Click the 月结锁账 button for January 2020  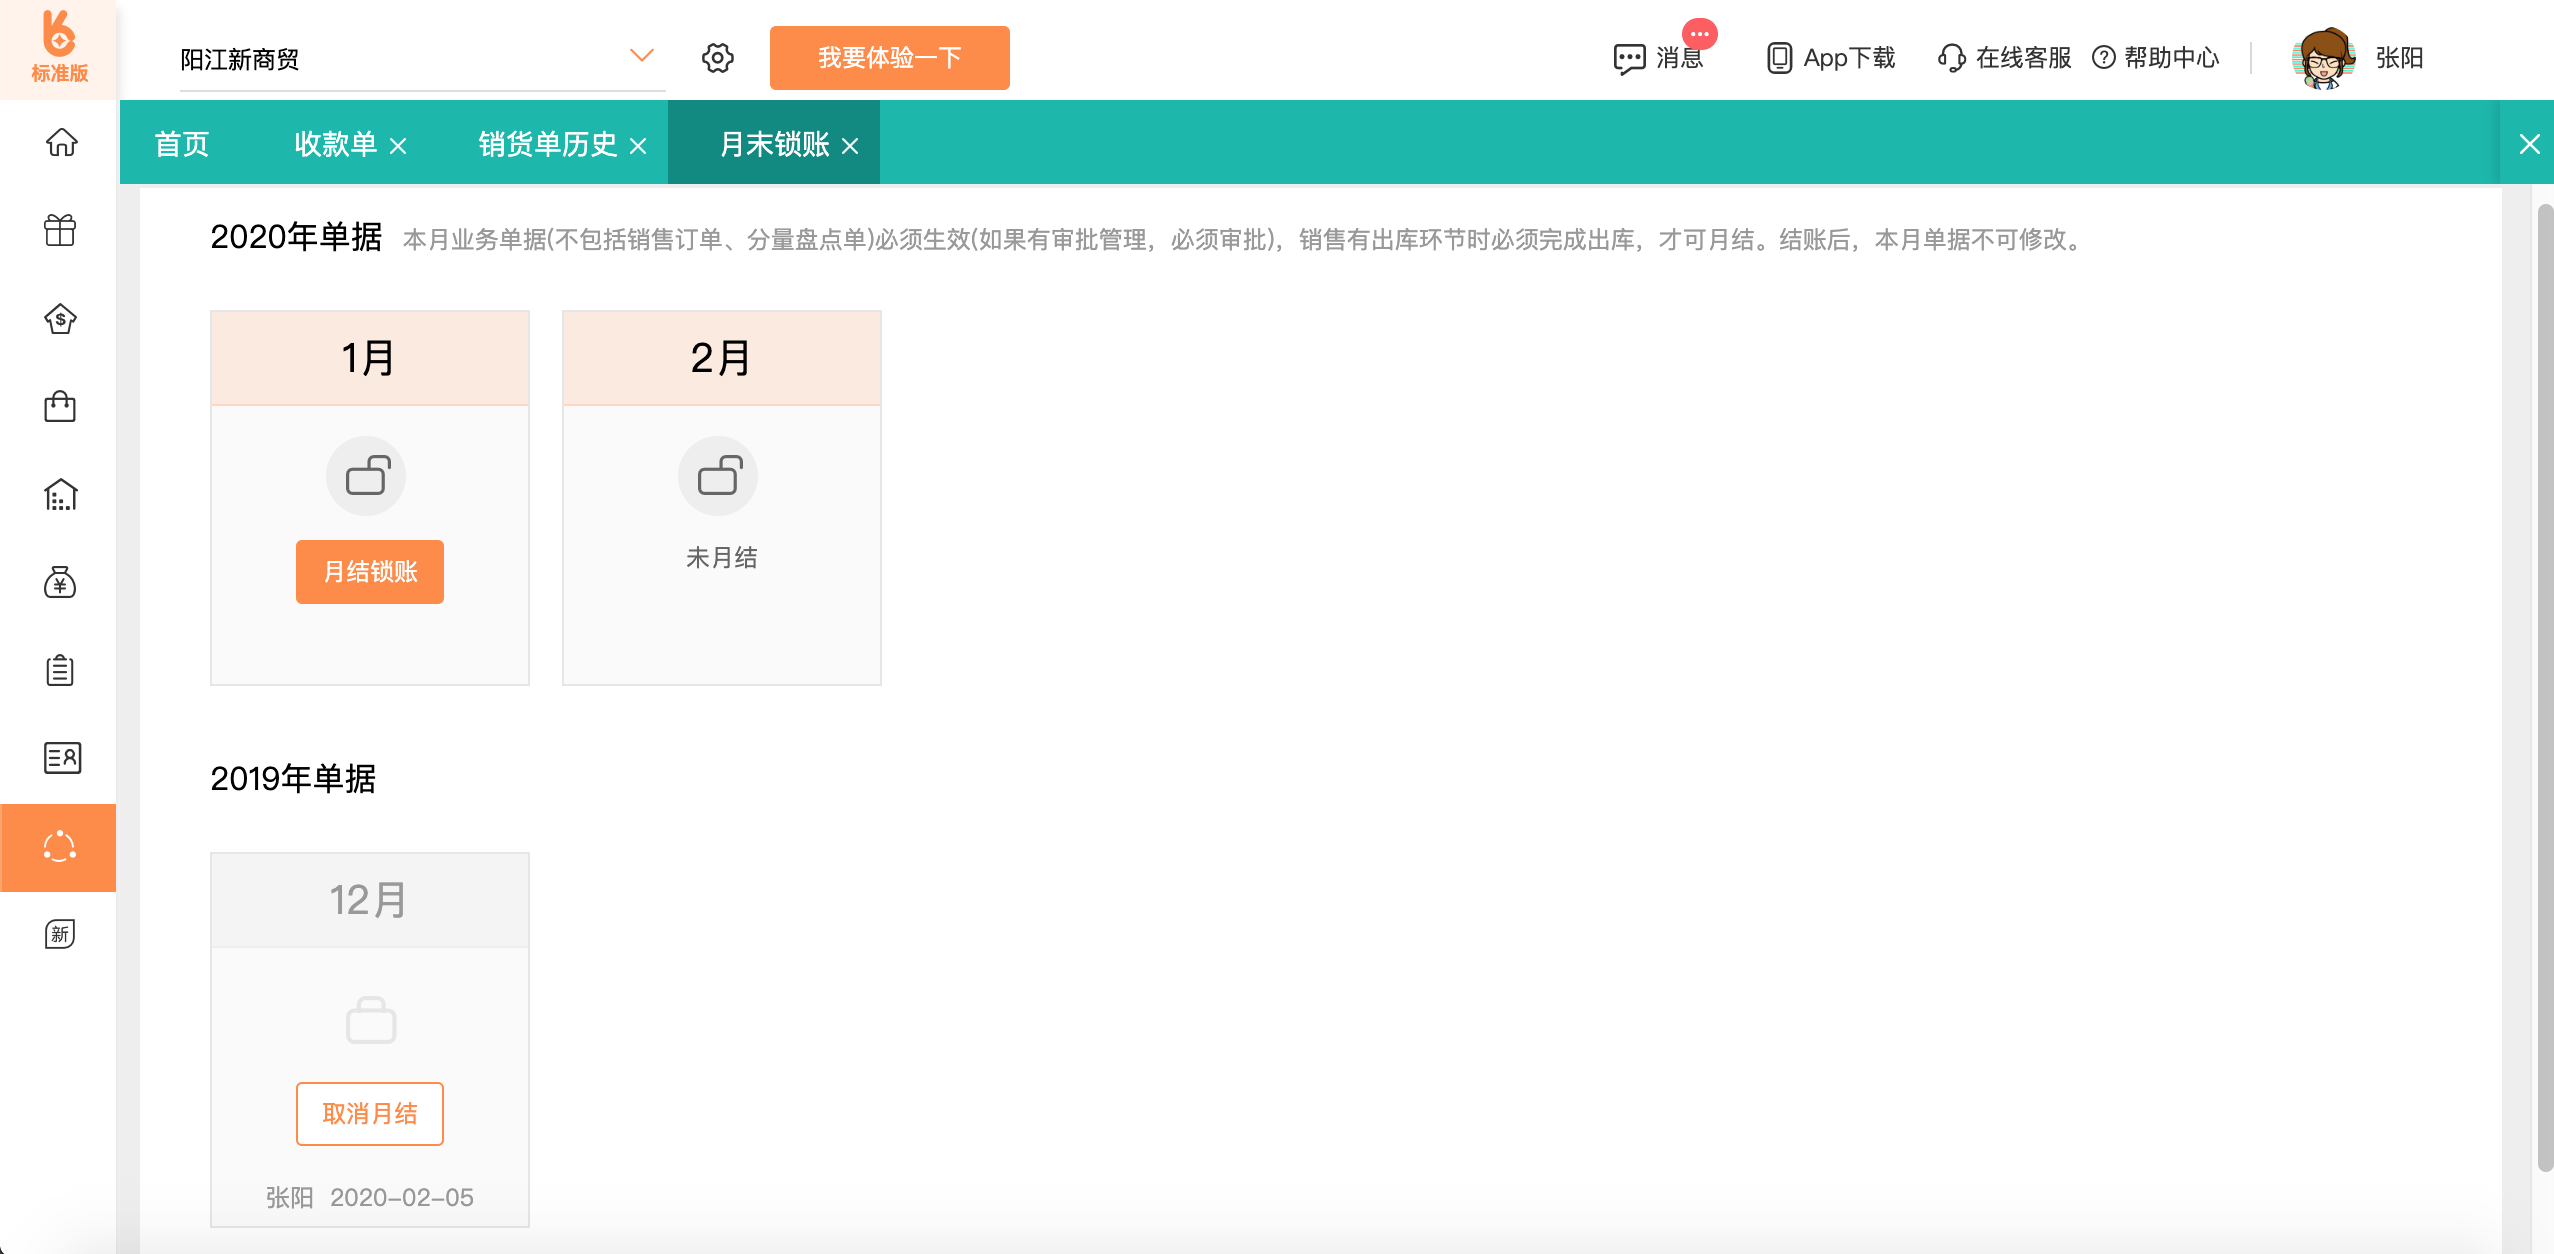click(370, 570)
